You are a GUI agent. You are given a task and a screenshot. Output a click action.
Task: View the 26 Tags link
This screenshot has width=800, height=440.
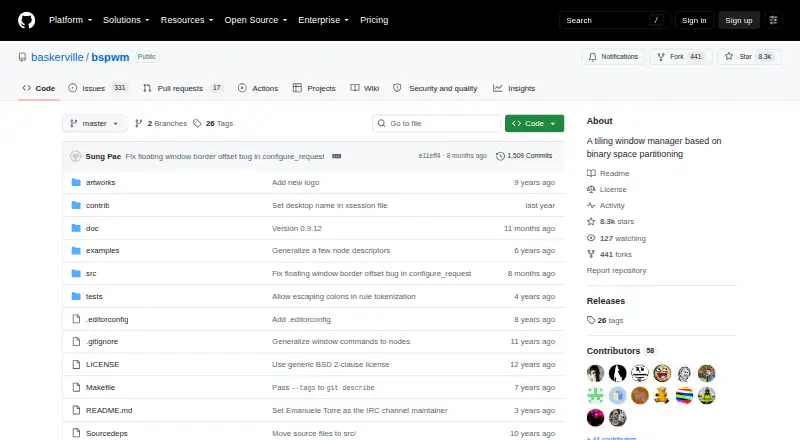(213, 124)
